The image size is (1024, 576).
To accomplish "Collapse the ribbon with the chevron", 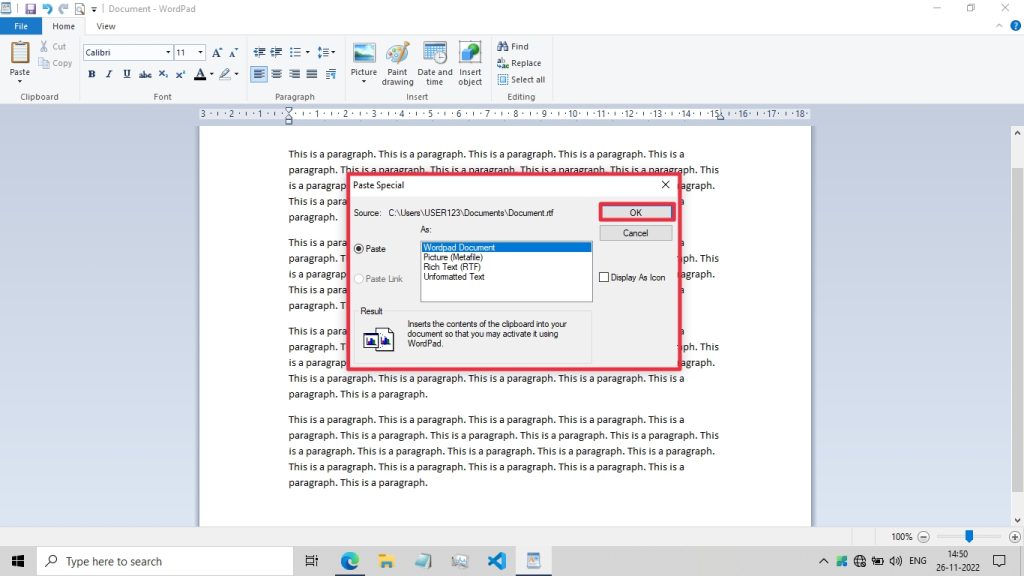I will click(x=999, y=26).
